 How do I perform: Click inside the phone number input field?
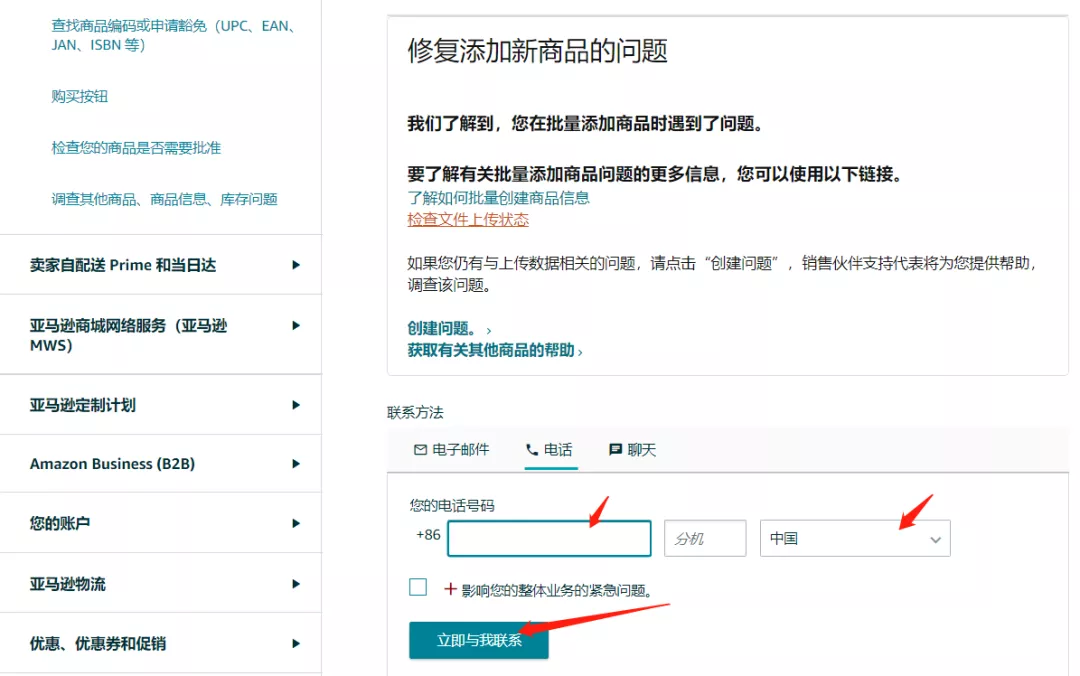point(548,538)
